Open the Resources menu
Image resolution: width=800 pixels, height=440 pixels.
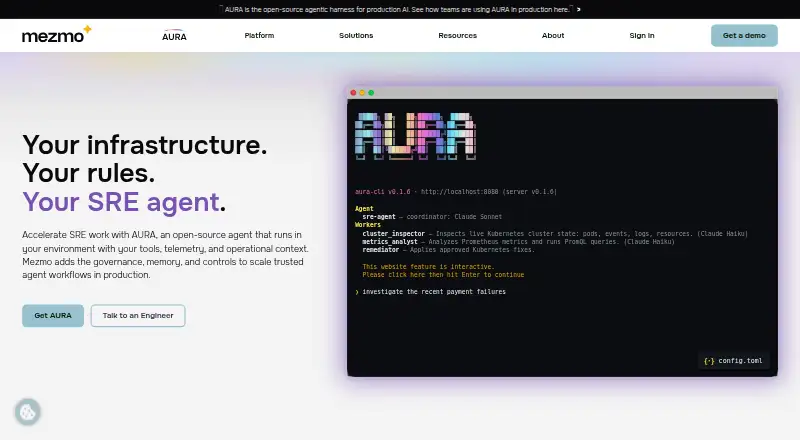pos(458,35)
